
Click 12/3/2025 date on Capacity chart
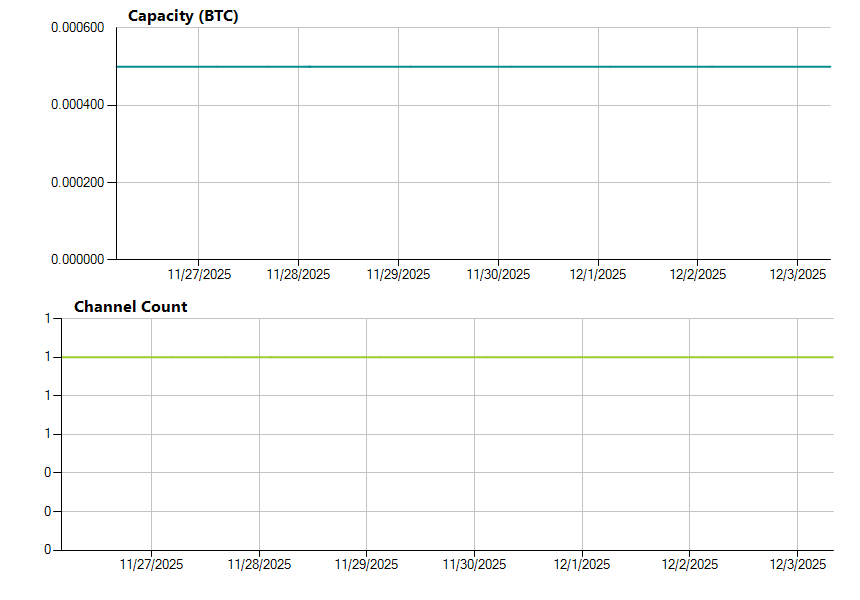tap(798, 274)
